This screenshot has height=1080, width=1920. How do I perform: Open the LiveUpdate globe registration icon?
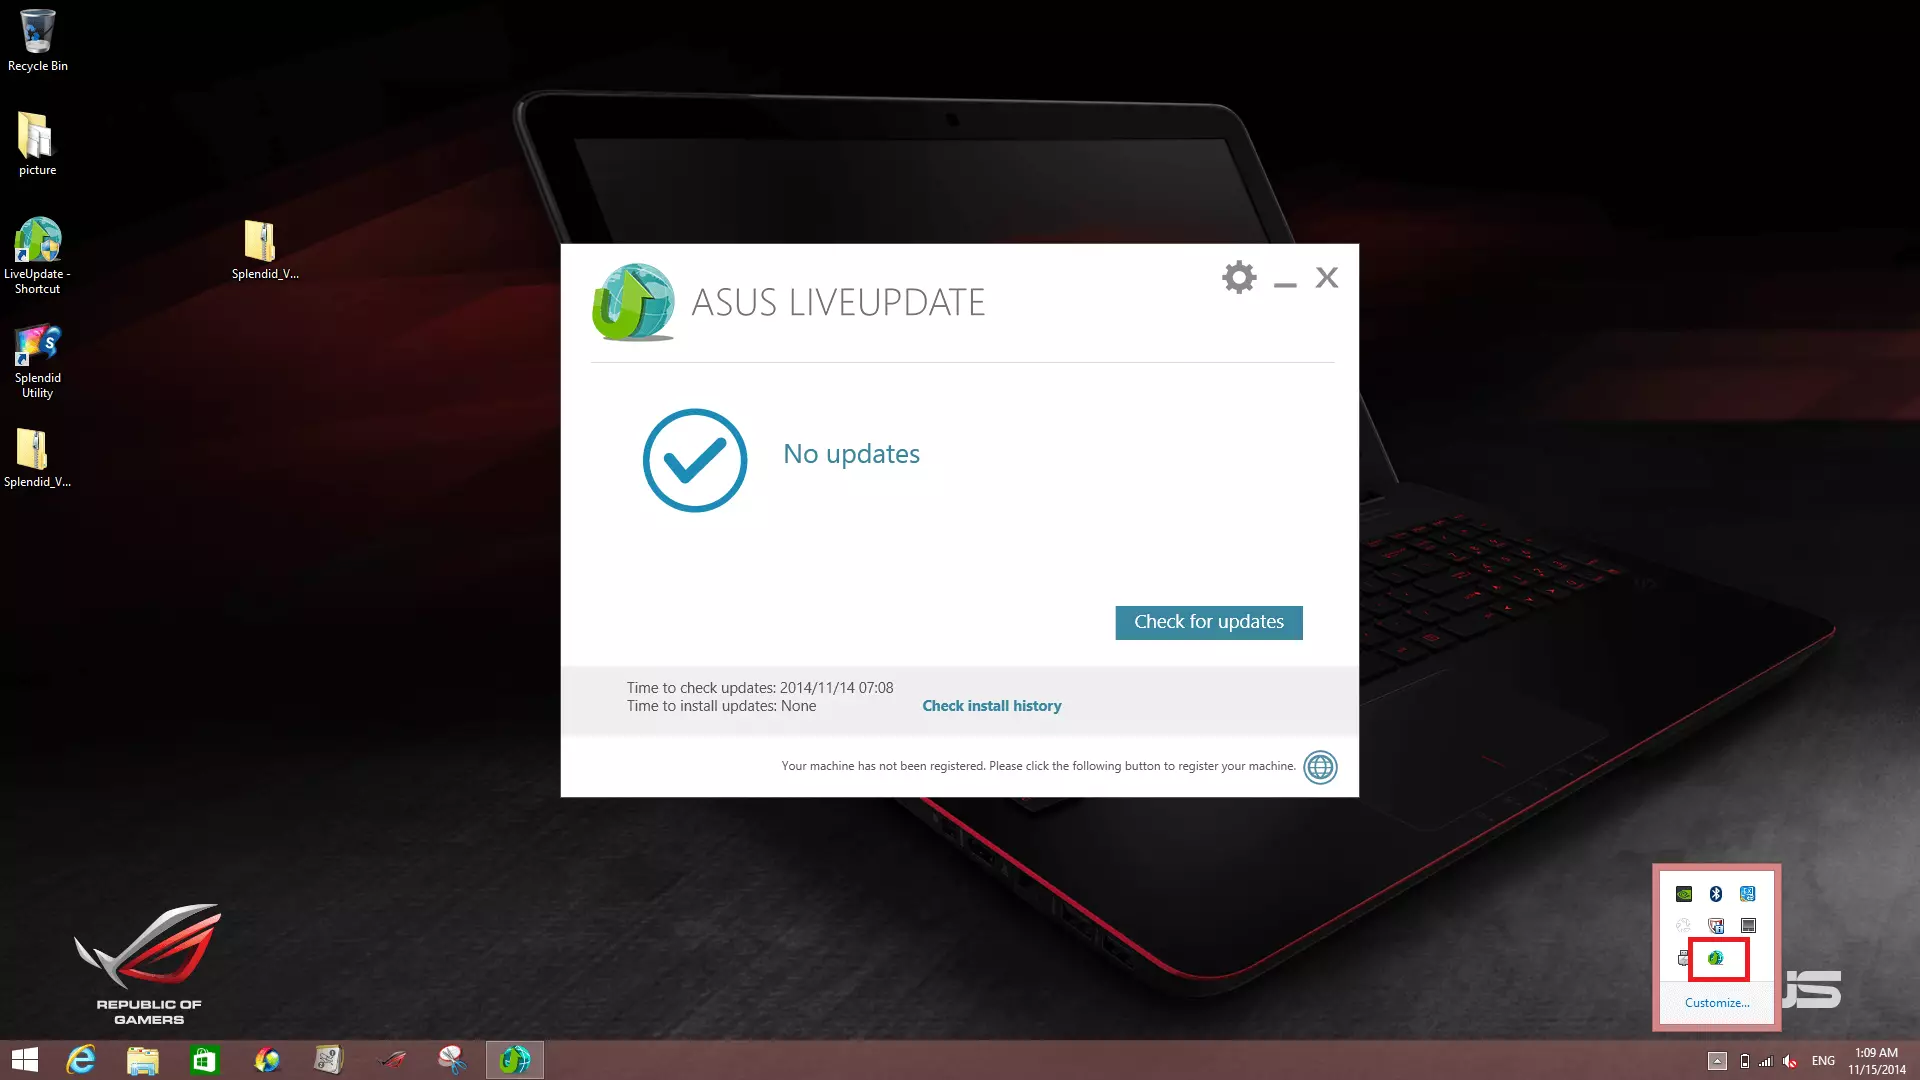pos(1319,766)
